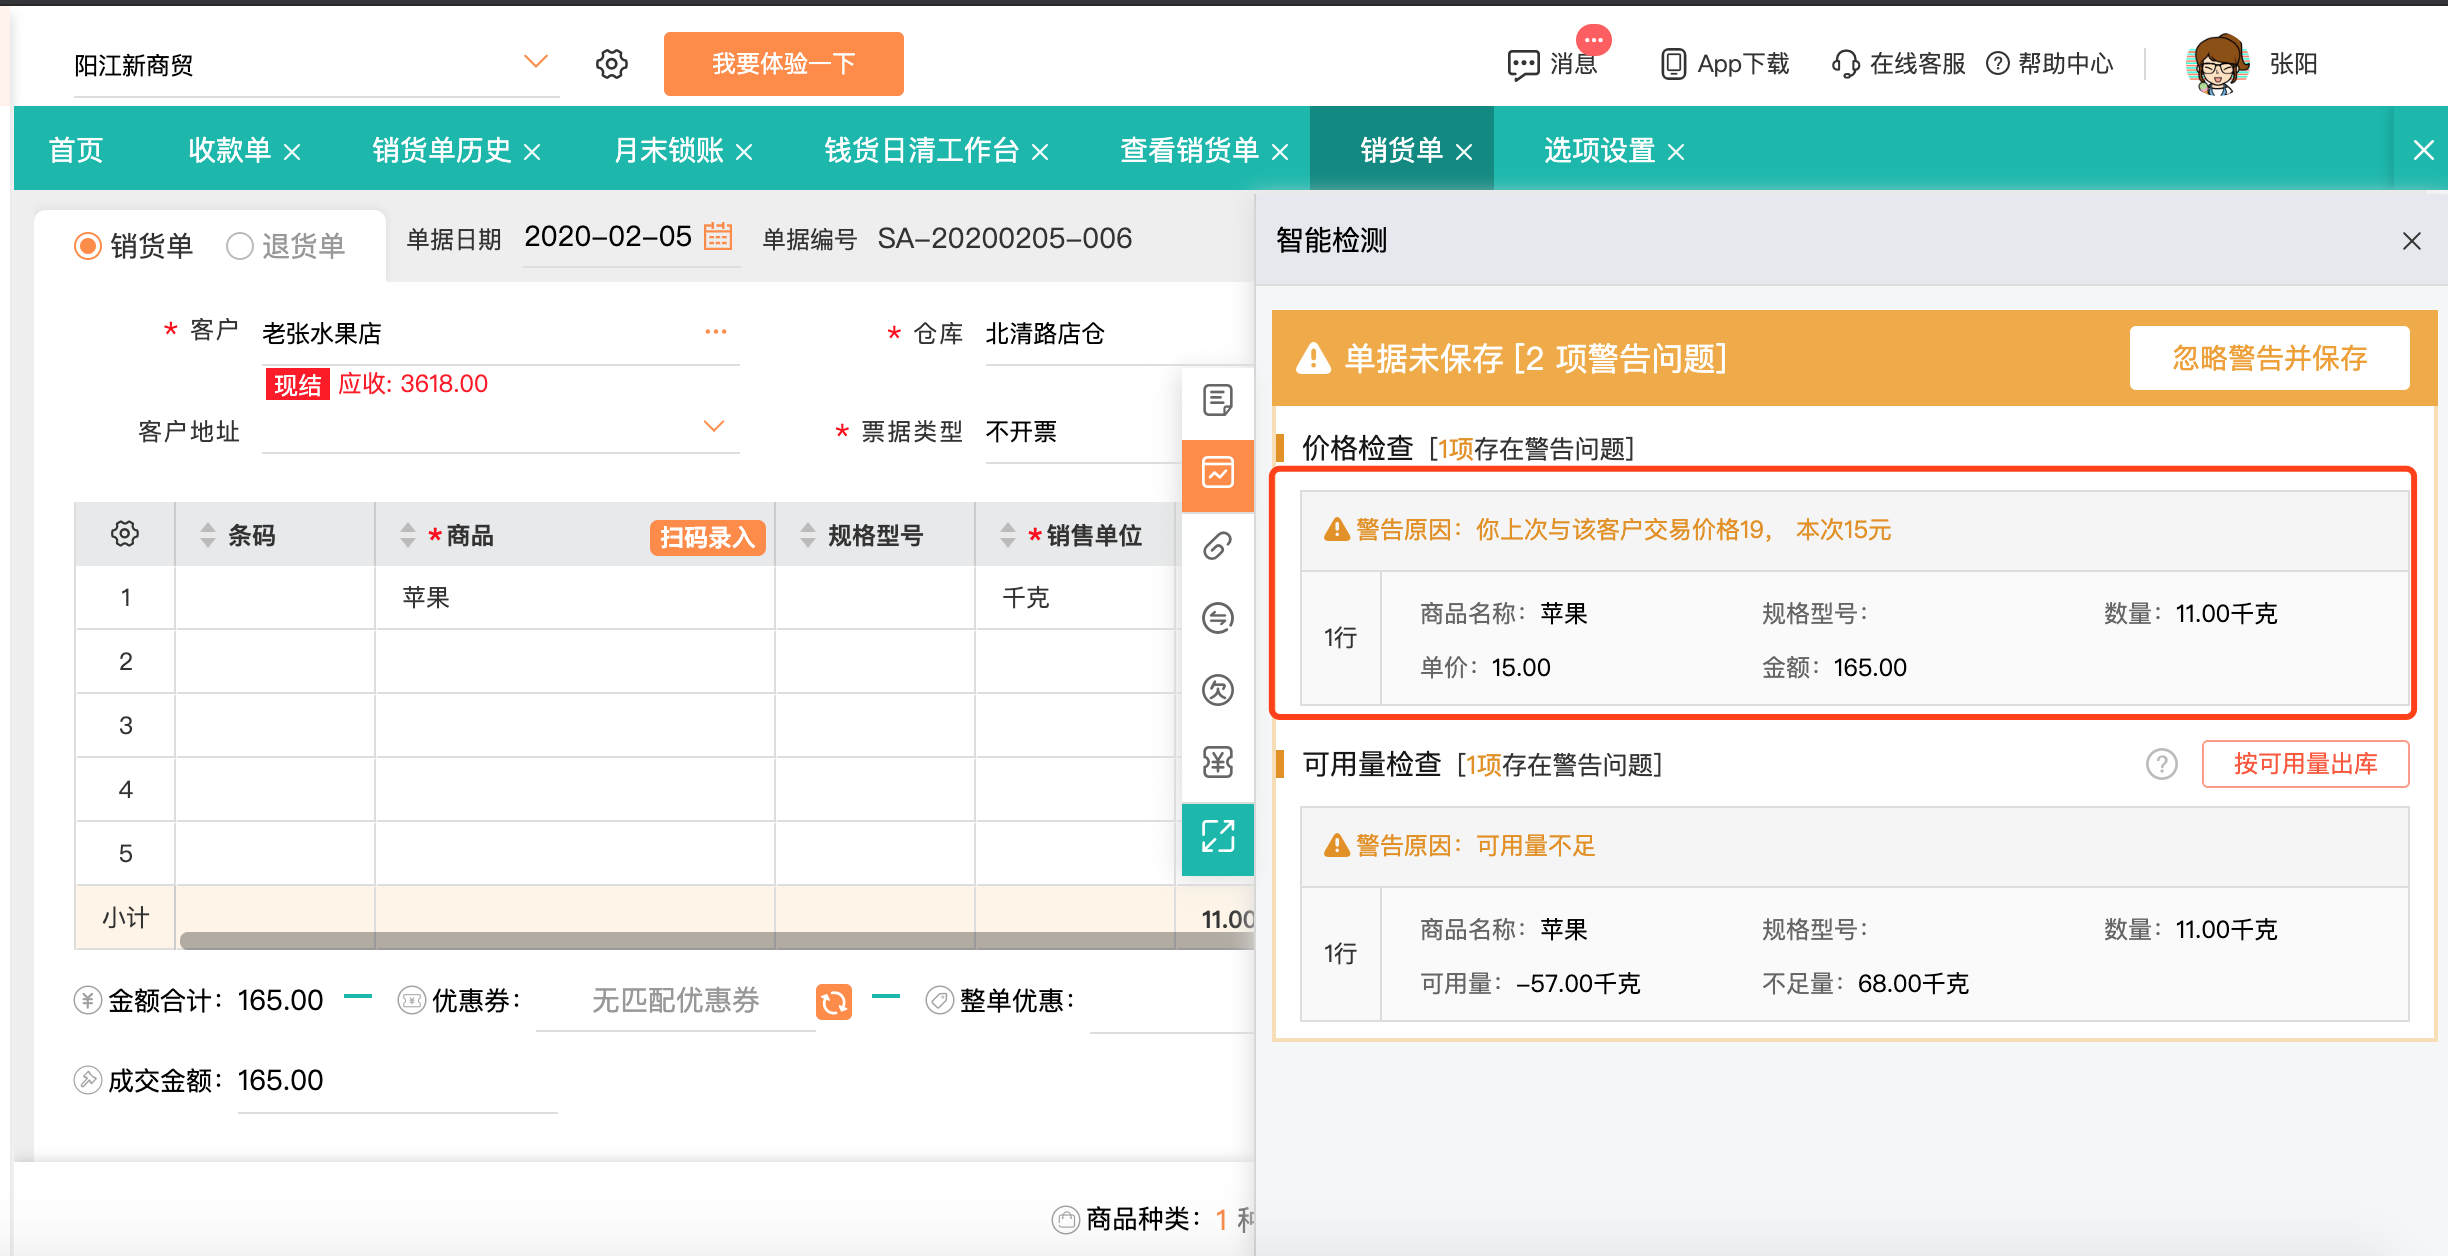Select the 销货单 radio button
The width and height of the screenshot is (2448, 1256).
pyautogui.click(x=88, y=244)
